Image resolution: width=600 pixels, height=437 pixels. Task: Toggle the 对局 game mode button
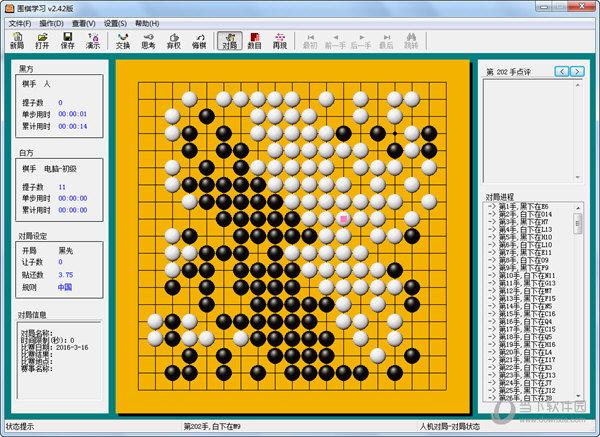230,40
